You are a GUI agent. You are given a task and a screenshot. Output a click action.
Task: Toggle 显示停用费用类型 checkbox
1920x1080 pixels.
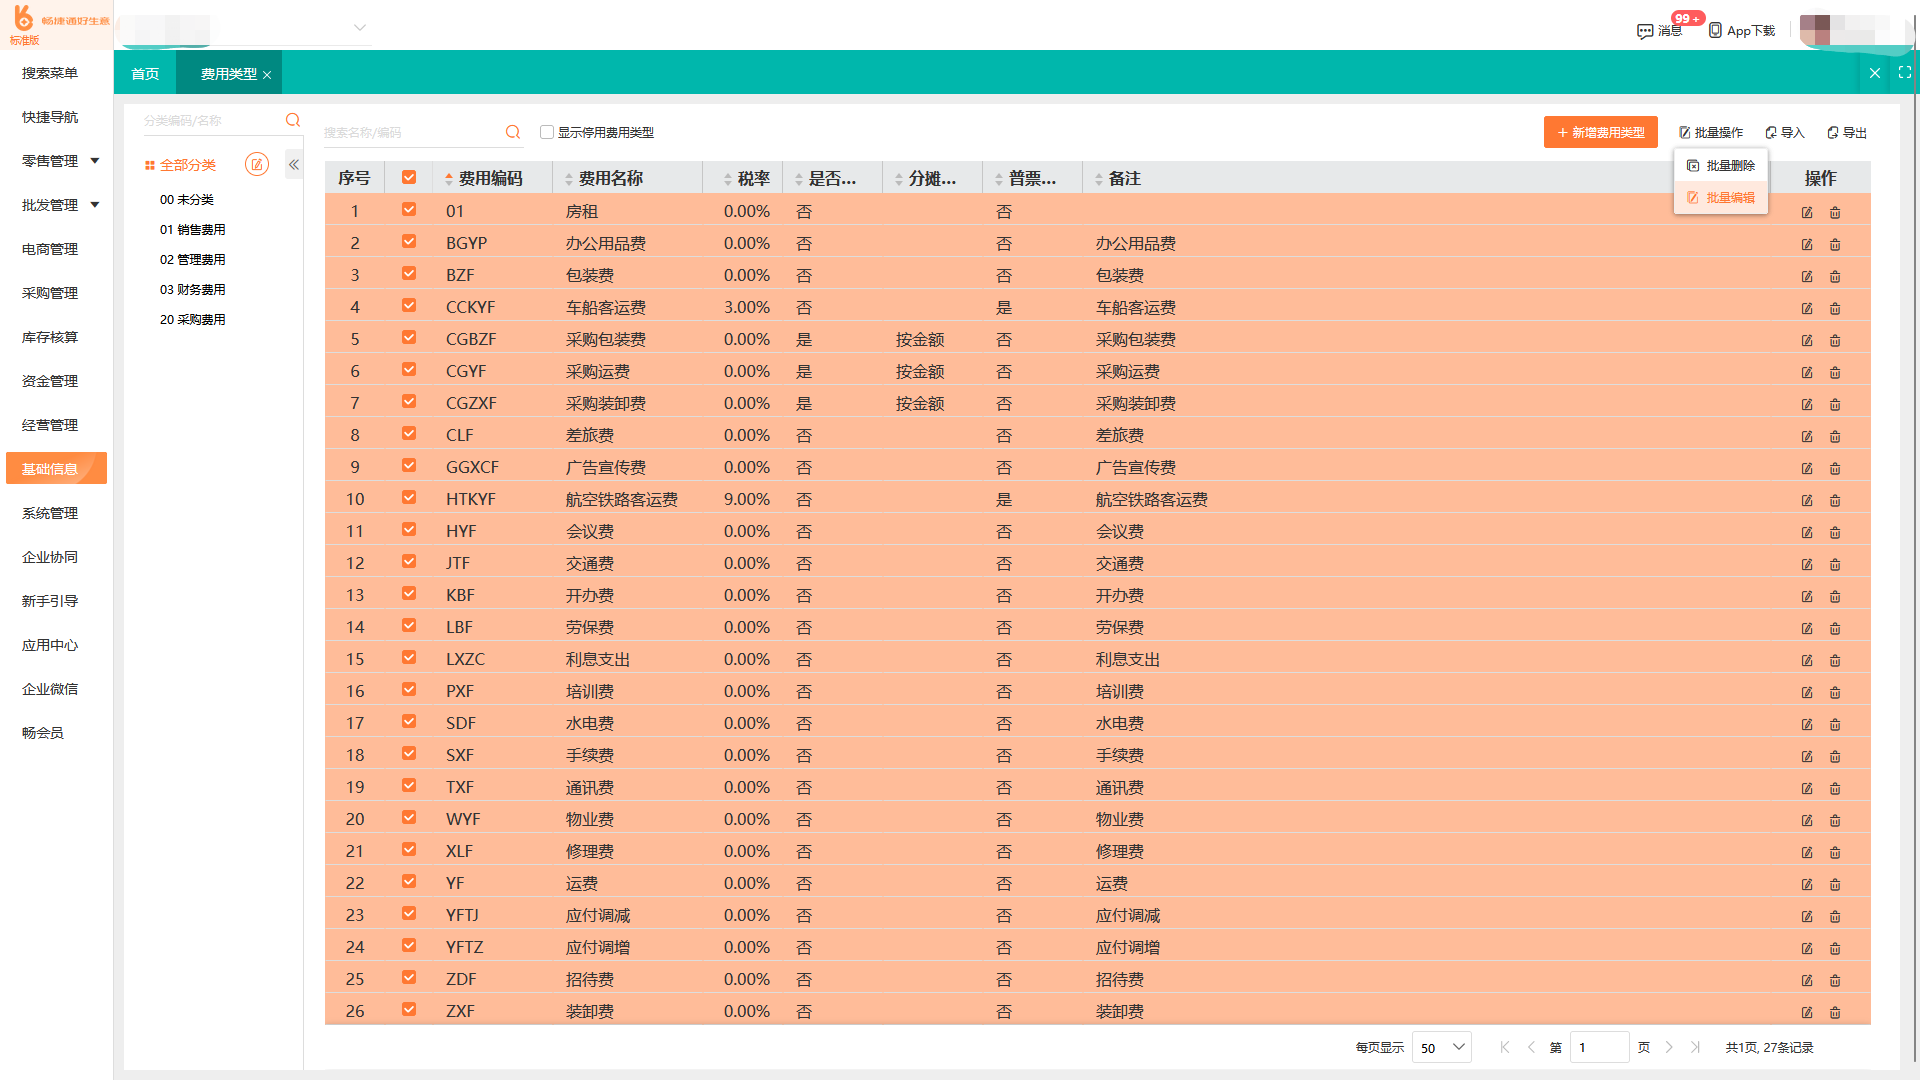[546, 131]
